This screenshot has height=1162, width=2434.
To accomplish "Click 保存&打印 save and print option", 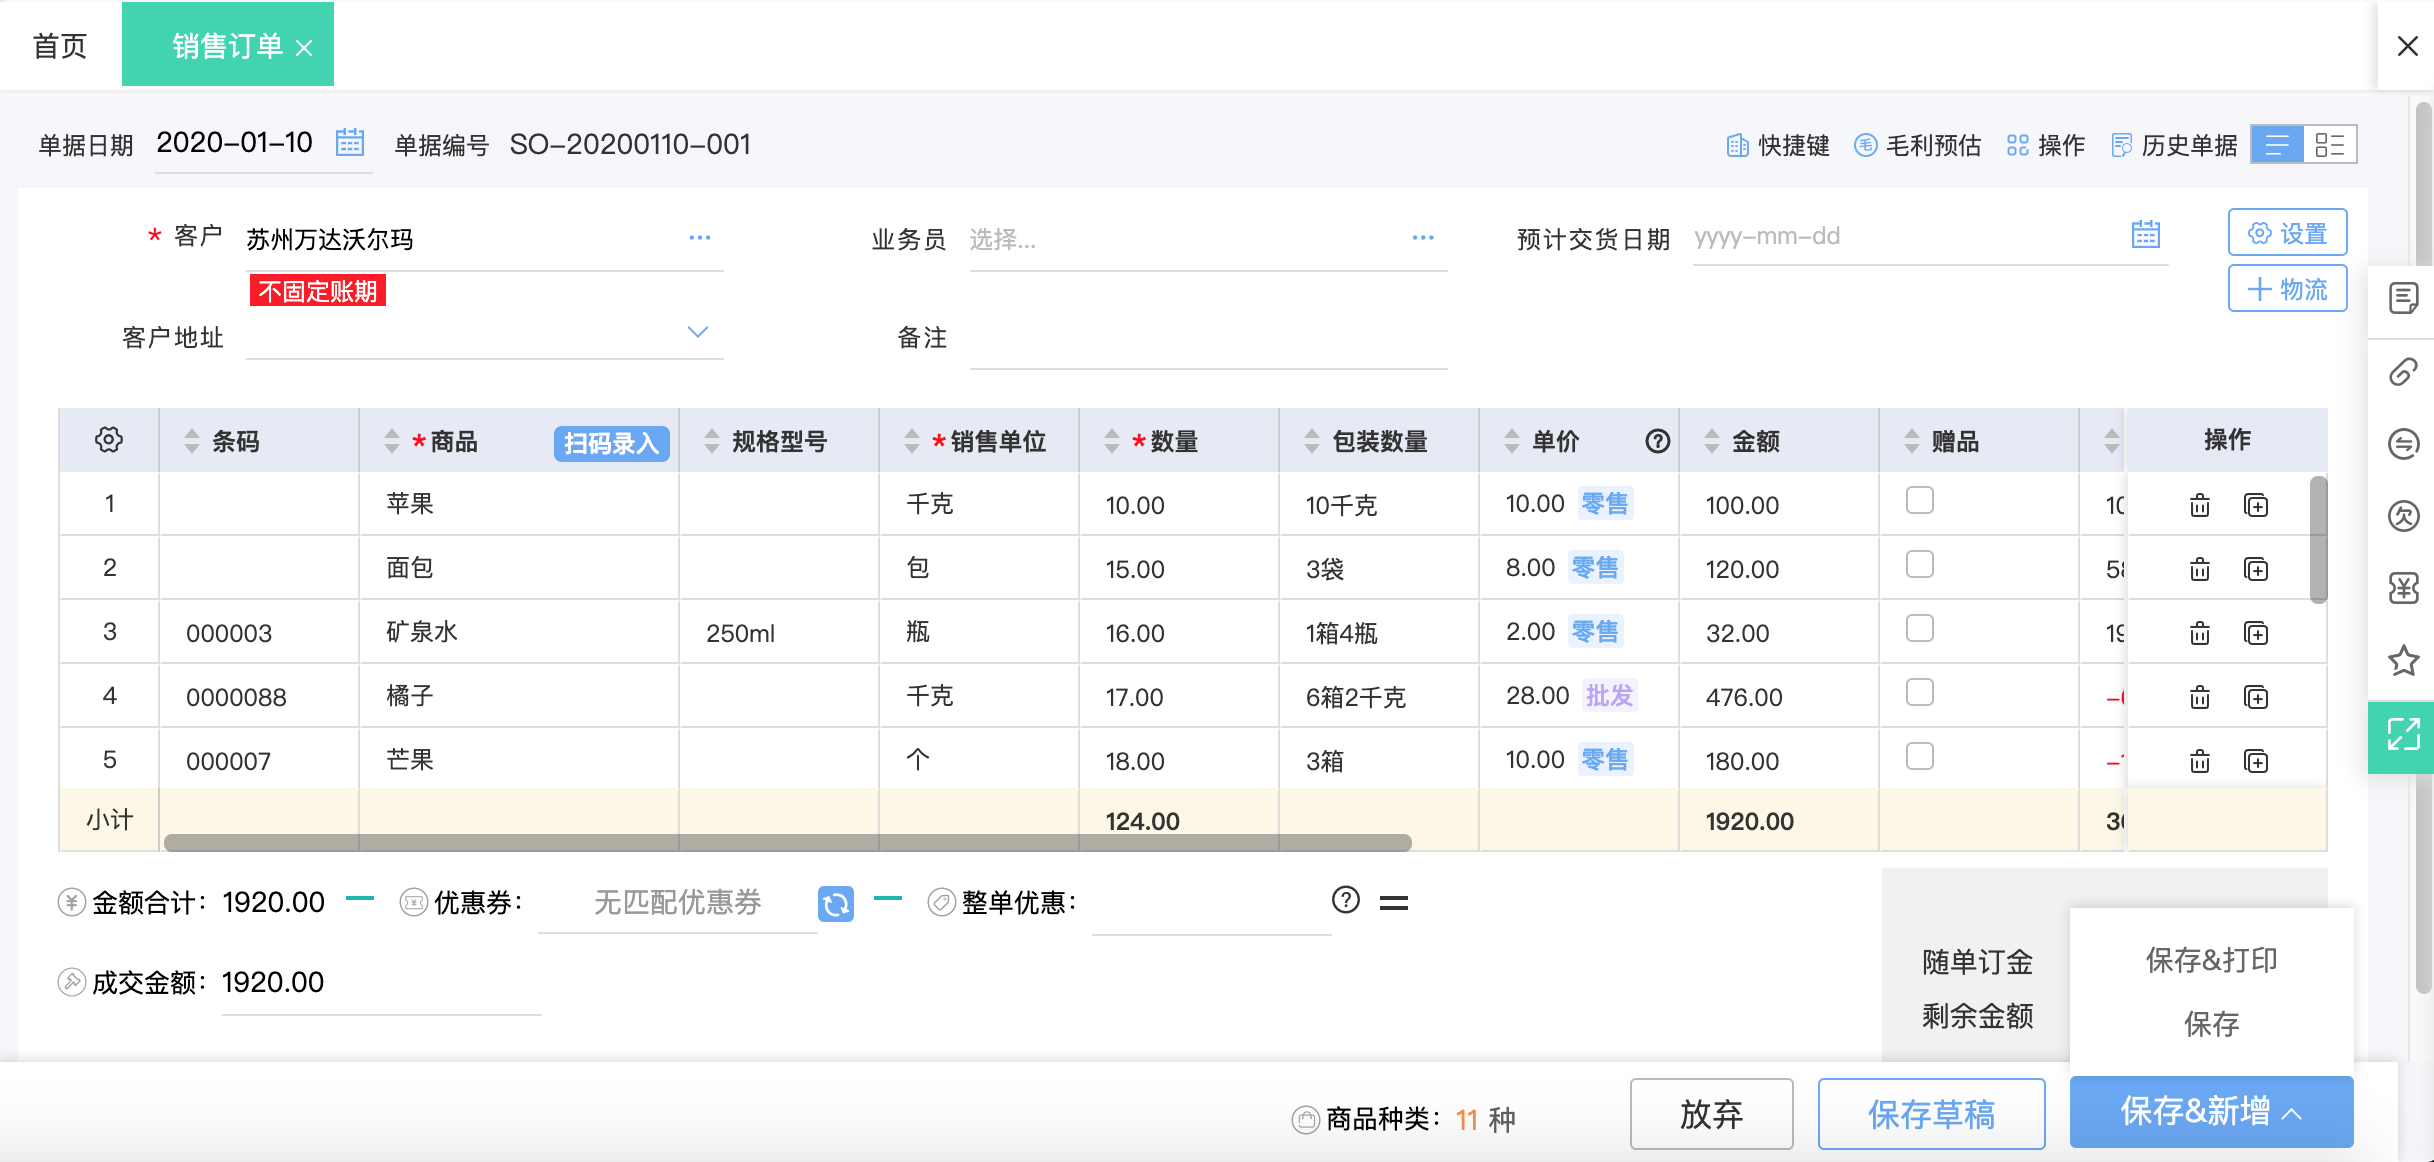I will (x=2206, y=960).
